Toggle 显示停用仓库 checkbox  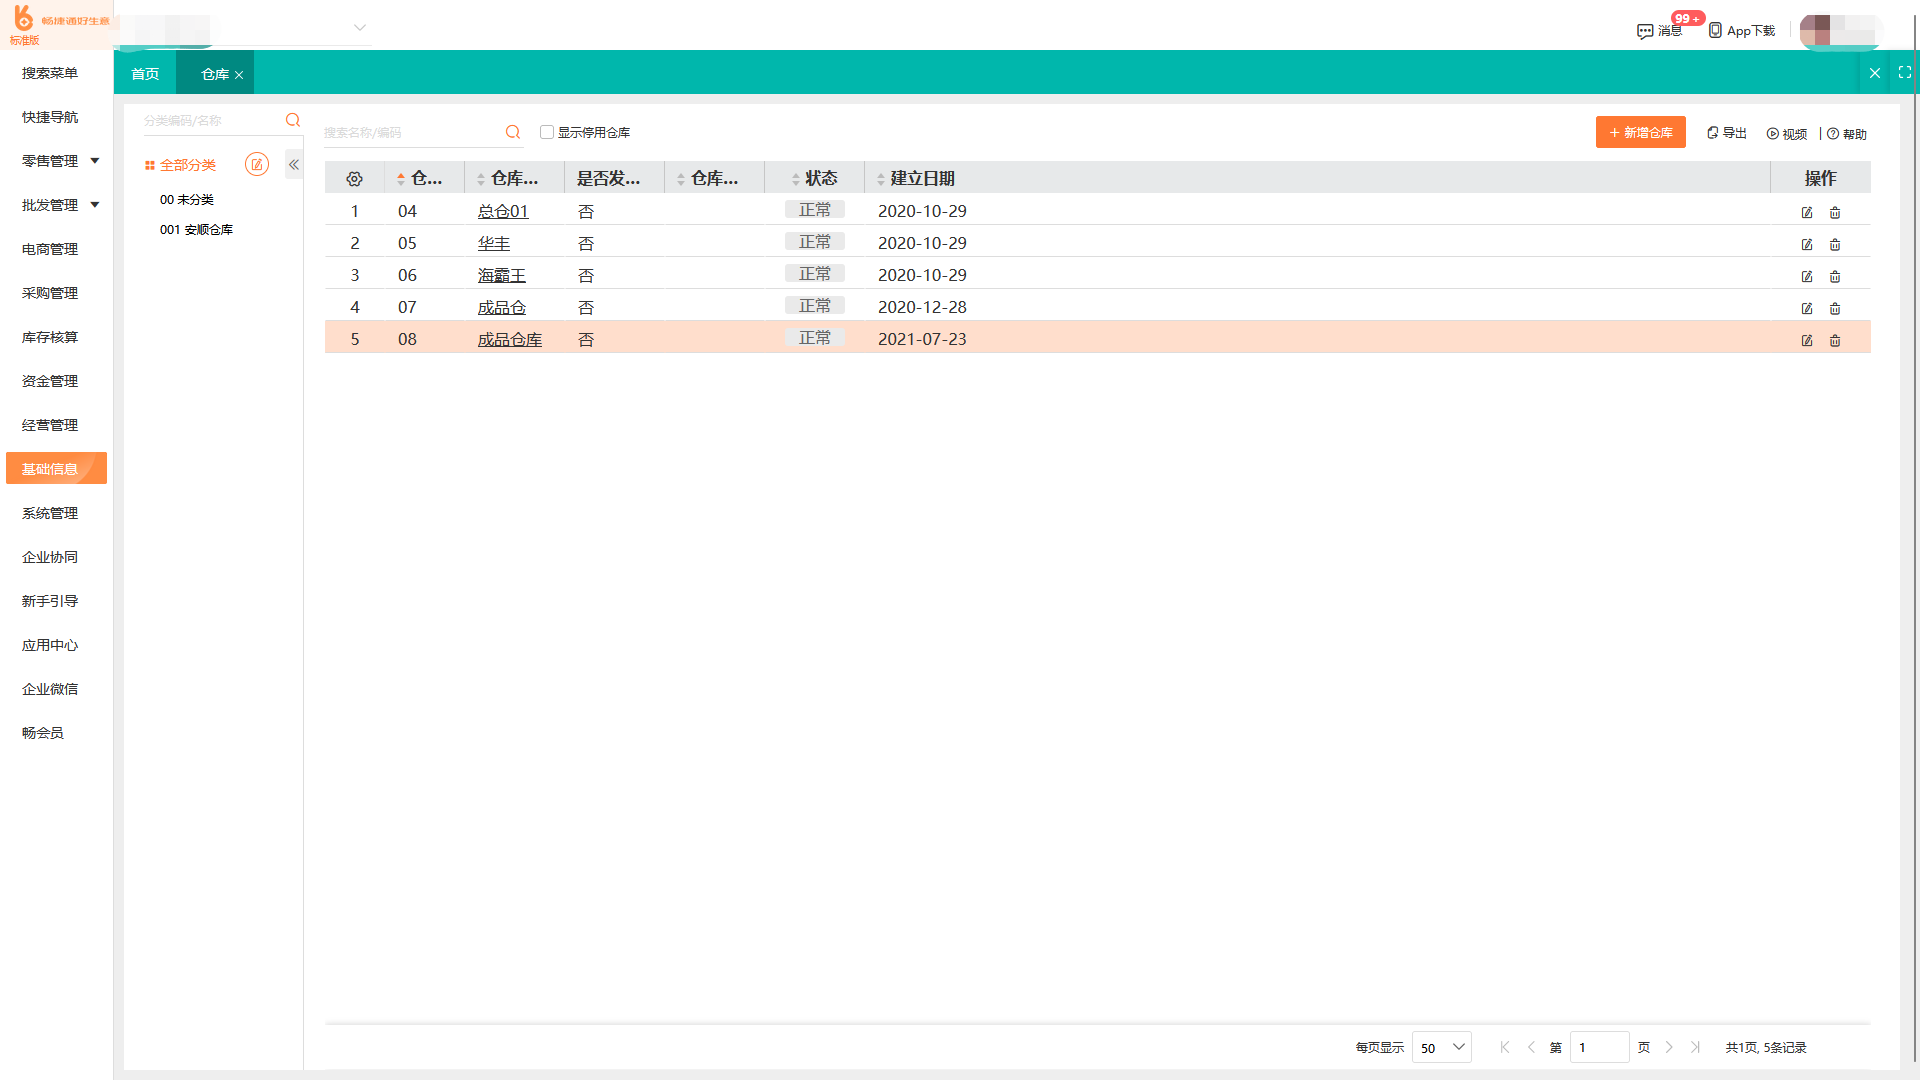tap(546, 132)
